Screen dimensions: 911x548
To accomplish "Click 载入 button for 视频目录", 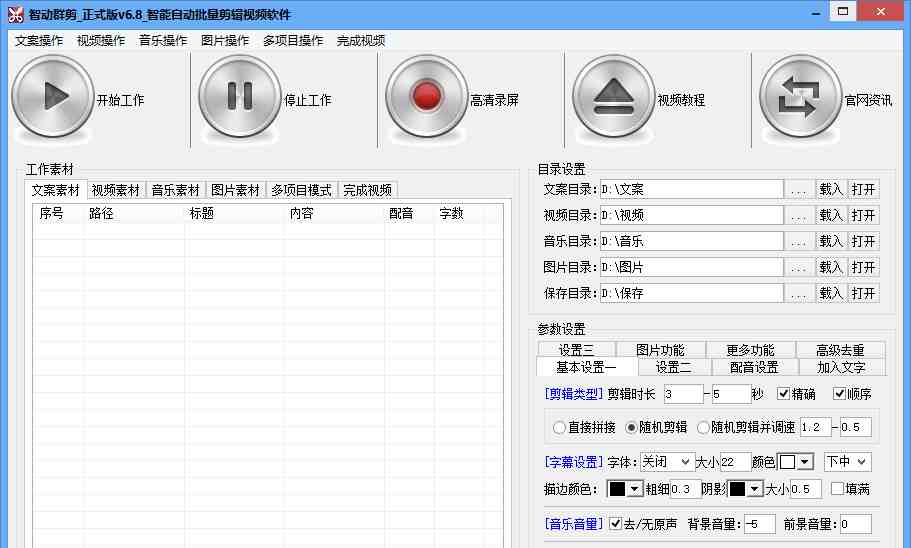I will click(831, 215).
